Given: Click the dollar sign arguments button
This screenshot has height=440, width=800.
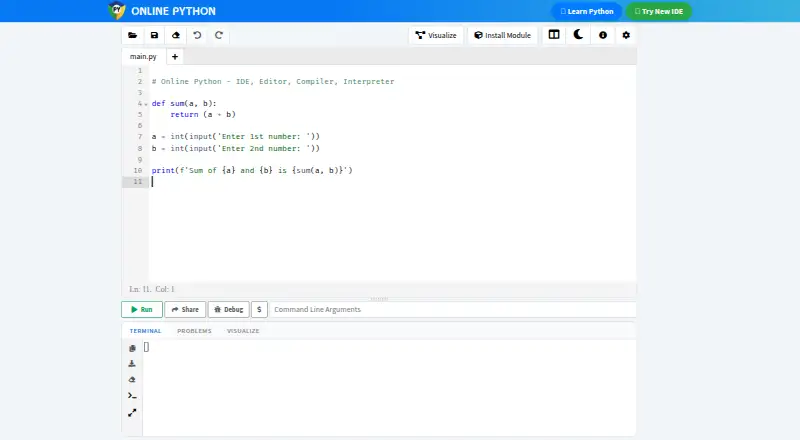Looking at the screenshot, I should 259,309.
